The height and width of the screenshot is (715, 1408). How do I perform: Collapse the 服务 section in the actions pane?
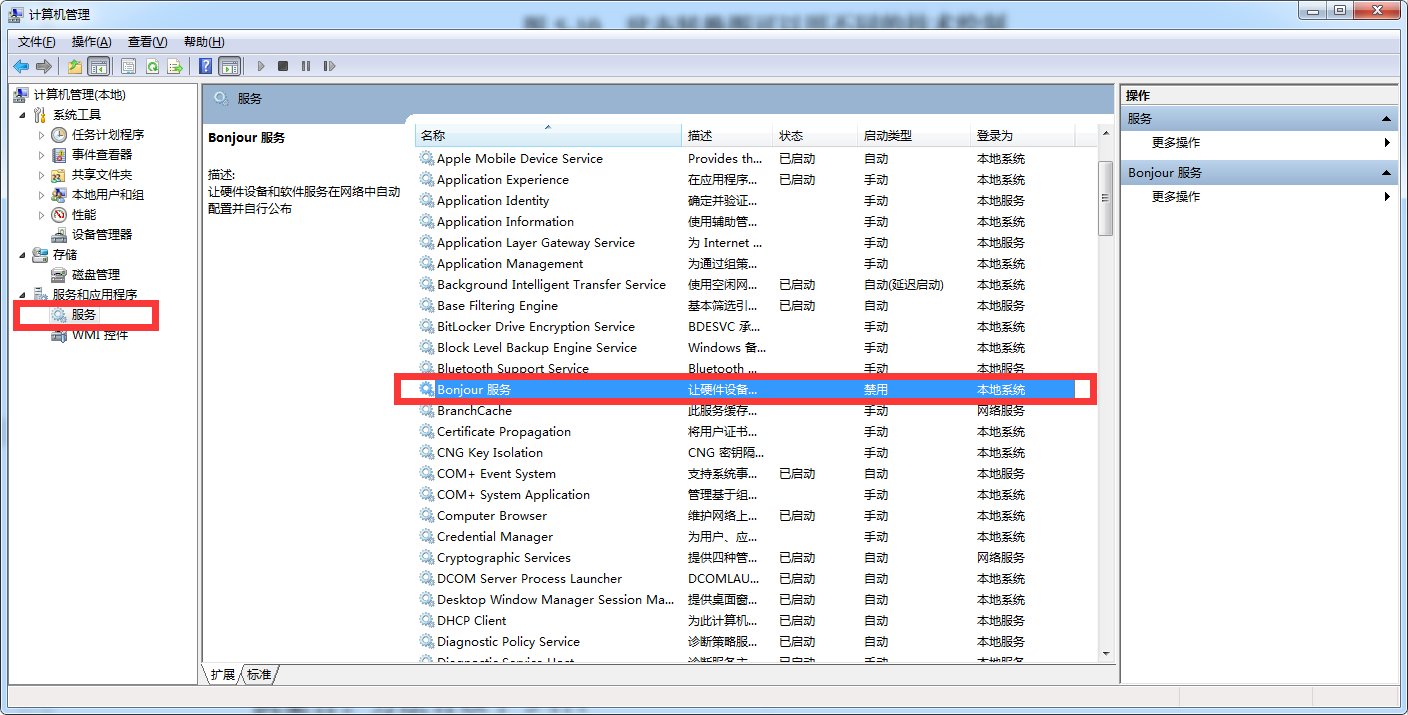click(x=1387, y=119)
